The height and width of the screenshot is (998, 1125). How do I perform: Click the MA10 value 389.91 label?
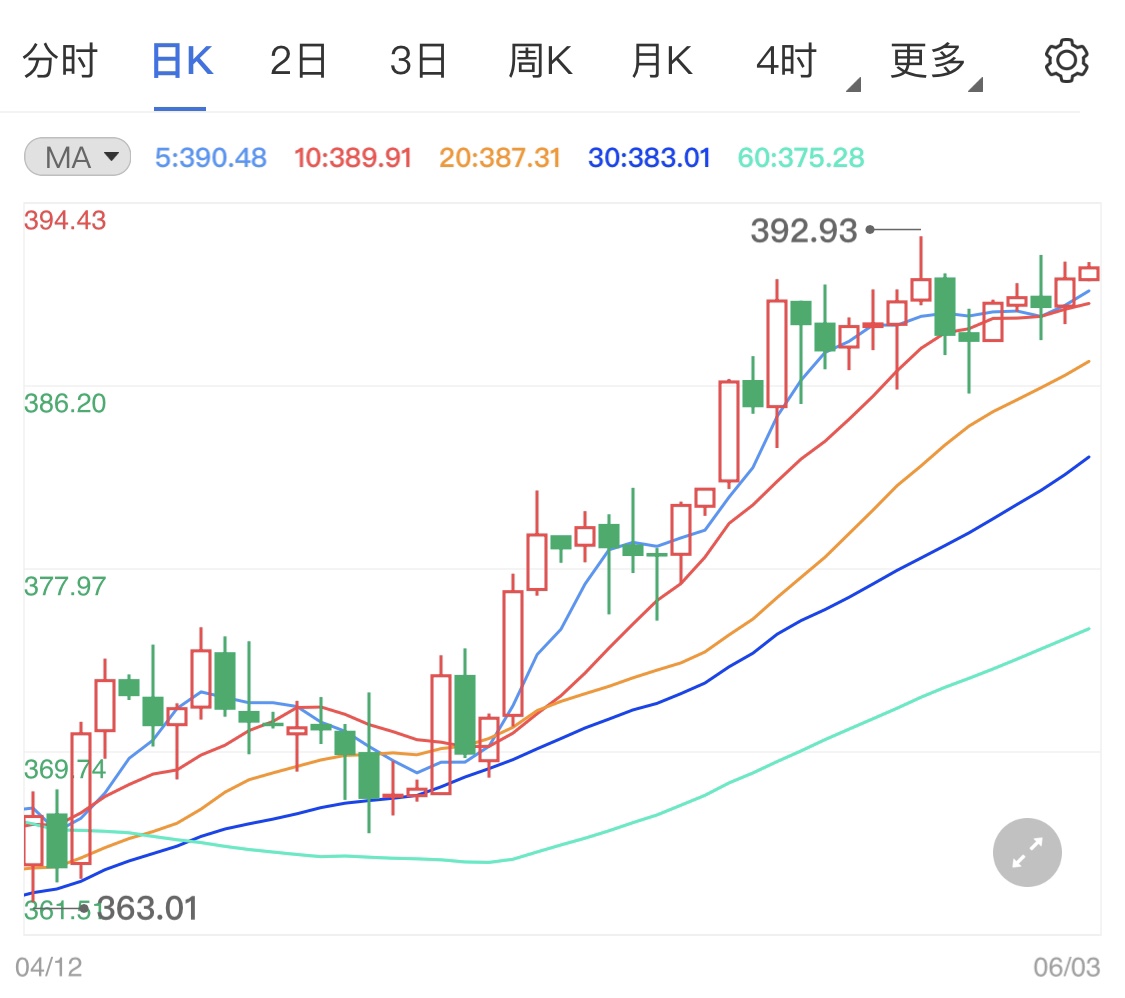(x=353, y=158)
